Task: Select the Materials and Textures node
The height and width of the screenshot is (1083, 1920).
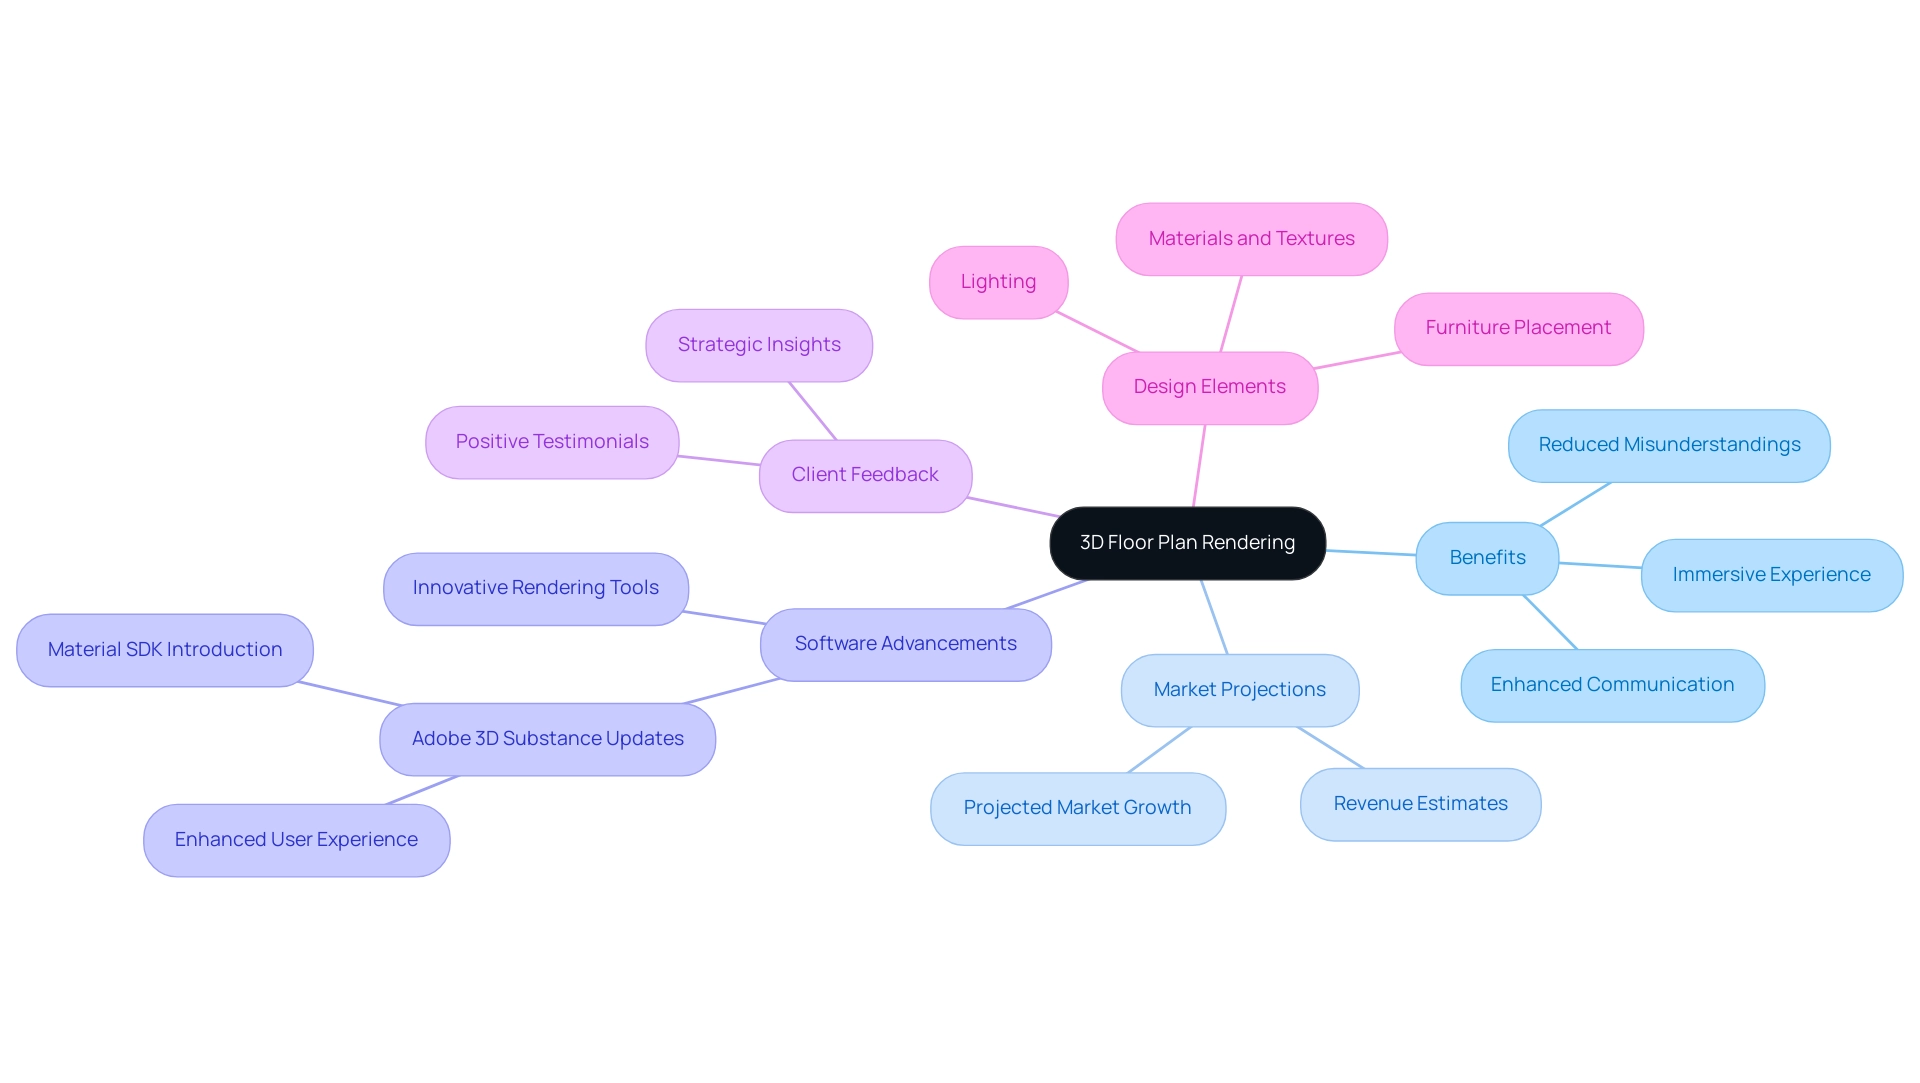Action: click(x=1251, y=239)
